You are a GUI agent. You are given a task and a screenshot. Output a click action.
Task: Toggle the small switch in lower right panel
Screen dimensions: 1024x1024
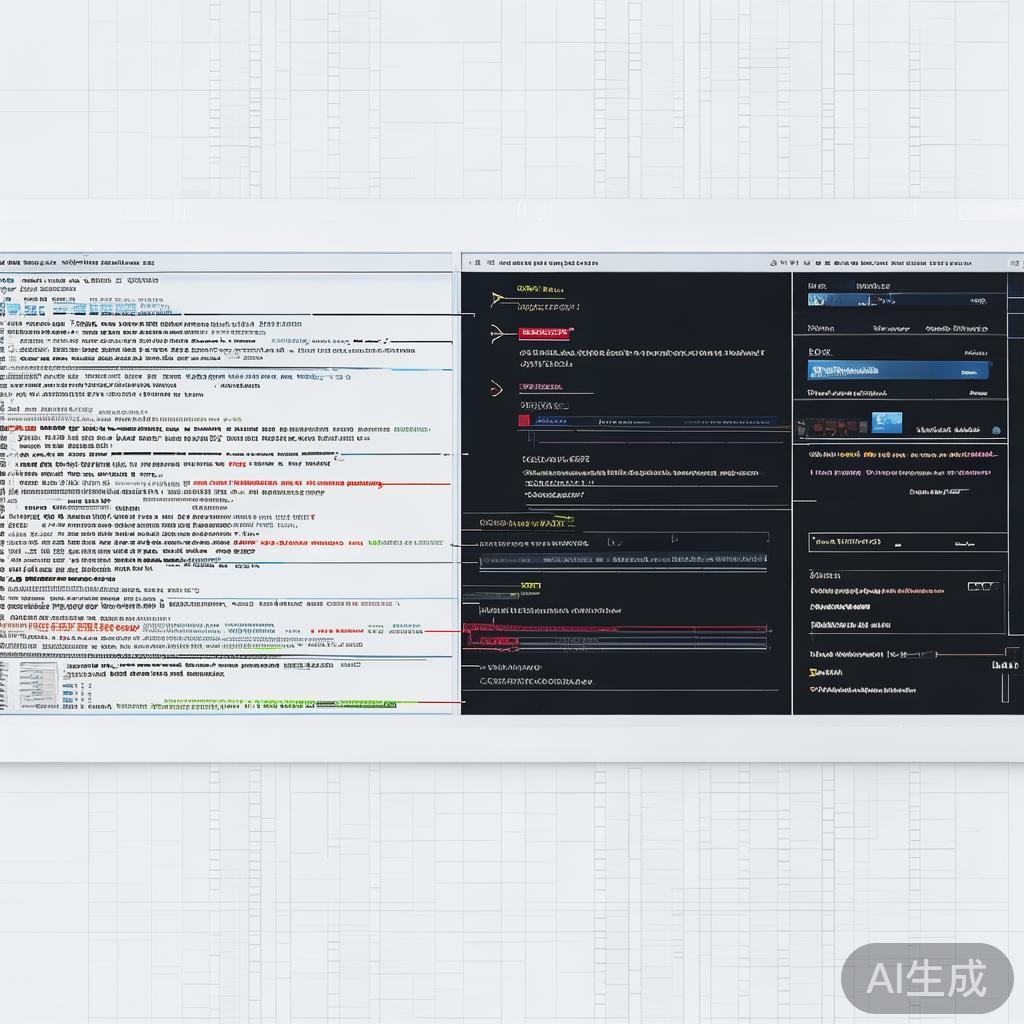pos(982,586)
